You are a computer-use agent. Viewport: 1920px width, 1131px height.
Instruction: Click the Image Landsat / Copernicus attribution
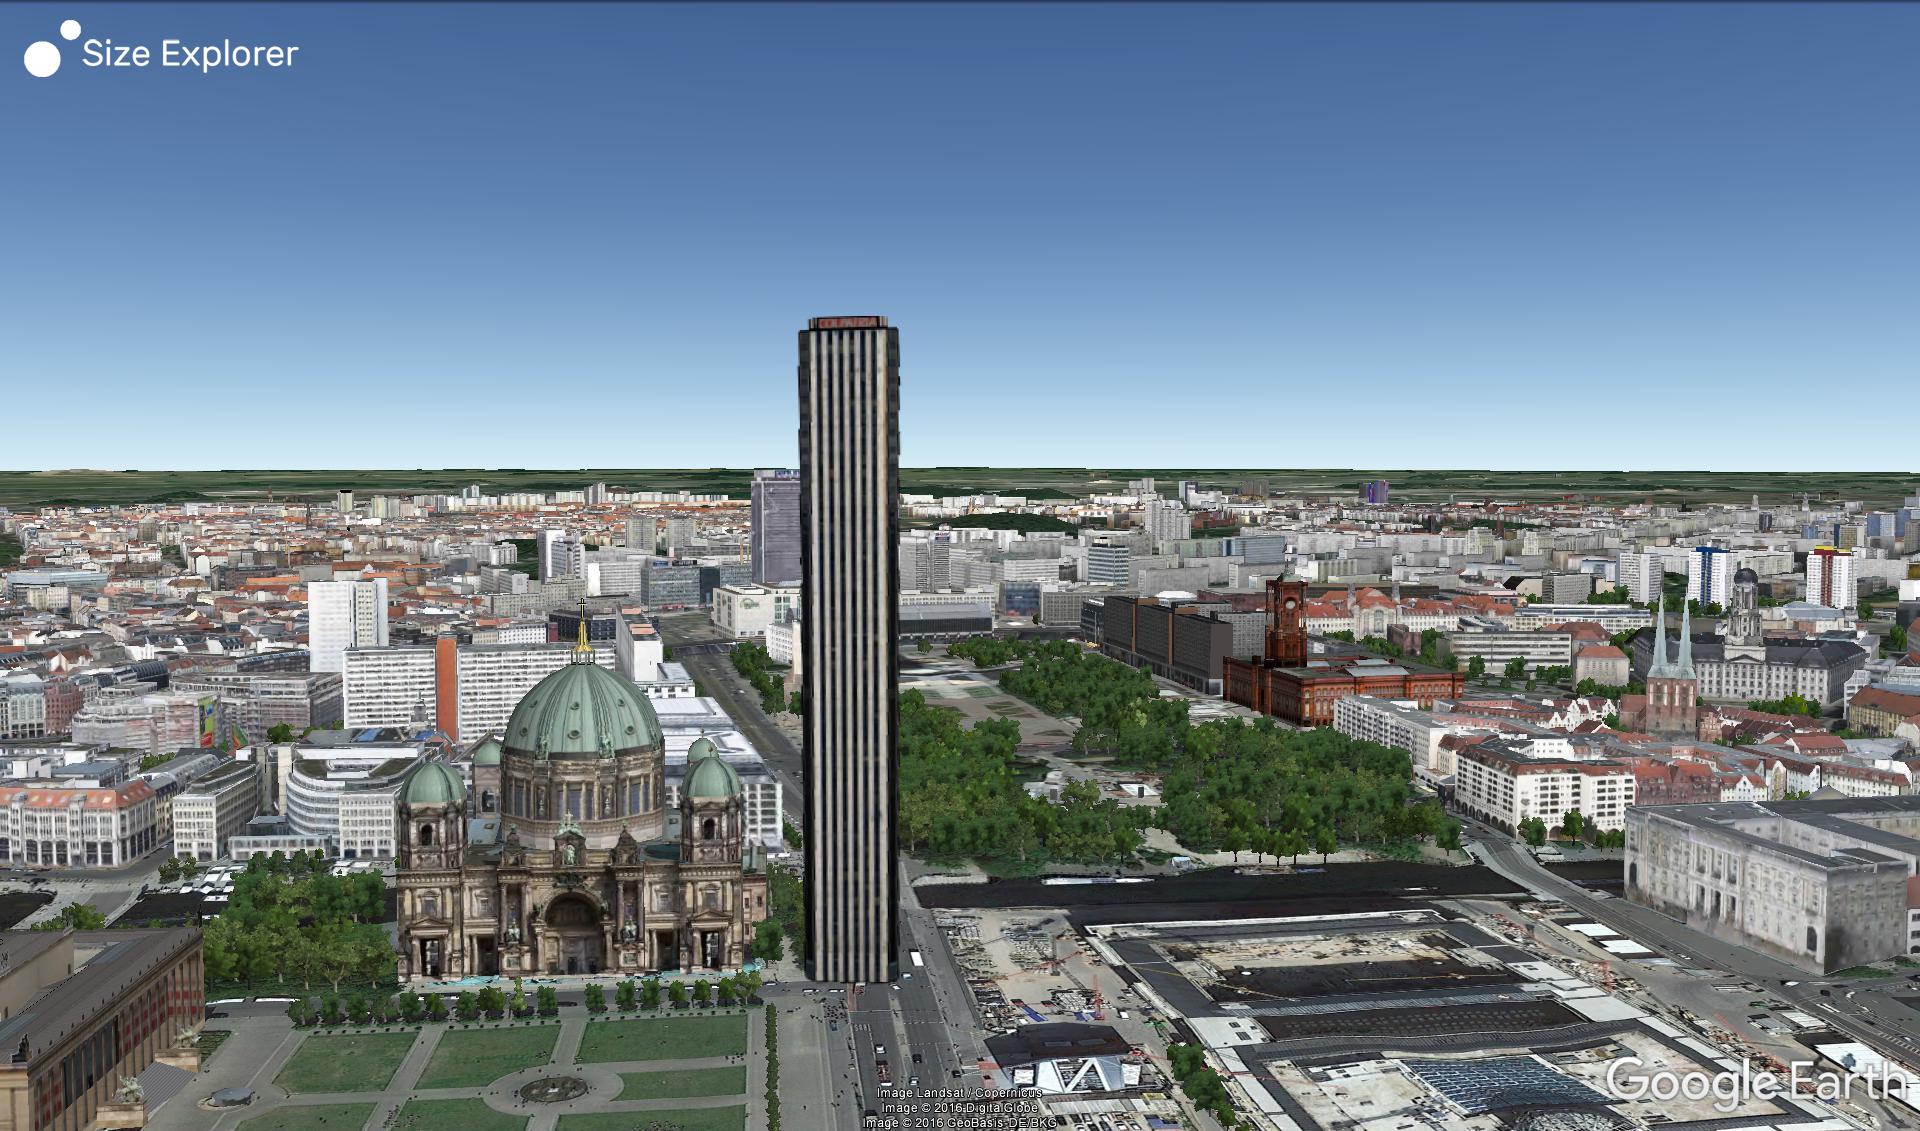959,1093
